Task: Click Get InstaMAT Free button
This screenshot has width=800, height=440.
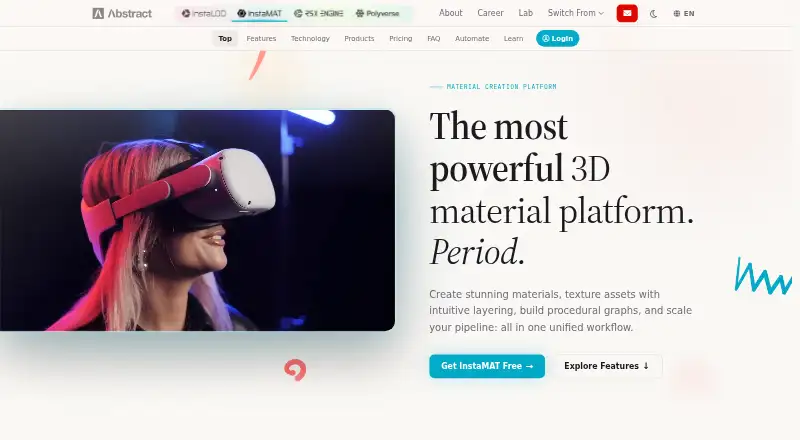Action: click(x=487, y=366)
